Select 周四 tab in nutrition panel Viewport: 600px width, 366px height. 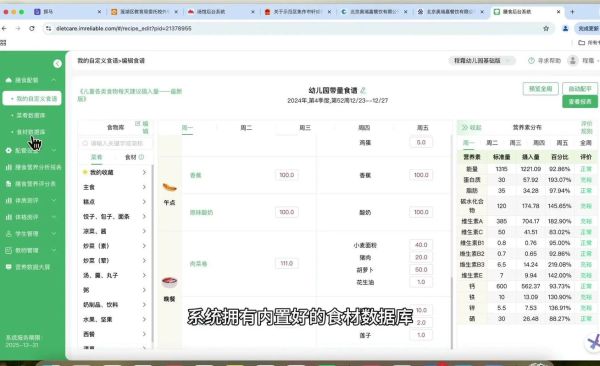pyautogui.click(x=539, y=143)
